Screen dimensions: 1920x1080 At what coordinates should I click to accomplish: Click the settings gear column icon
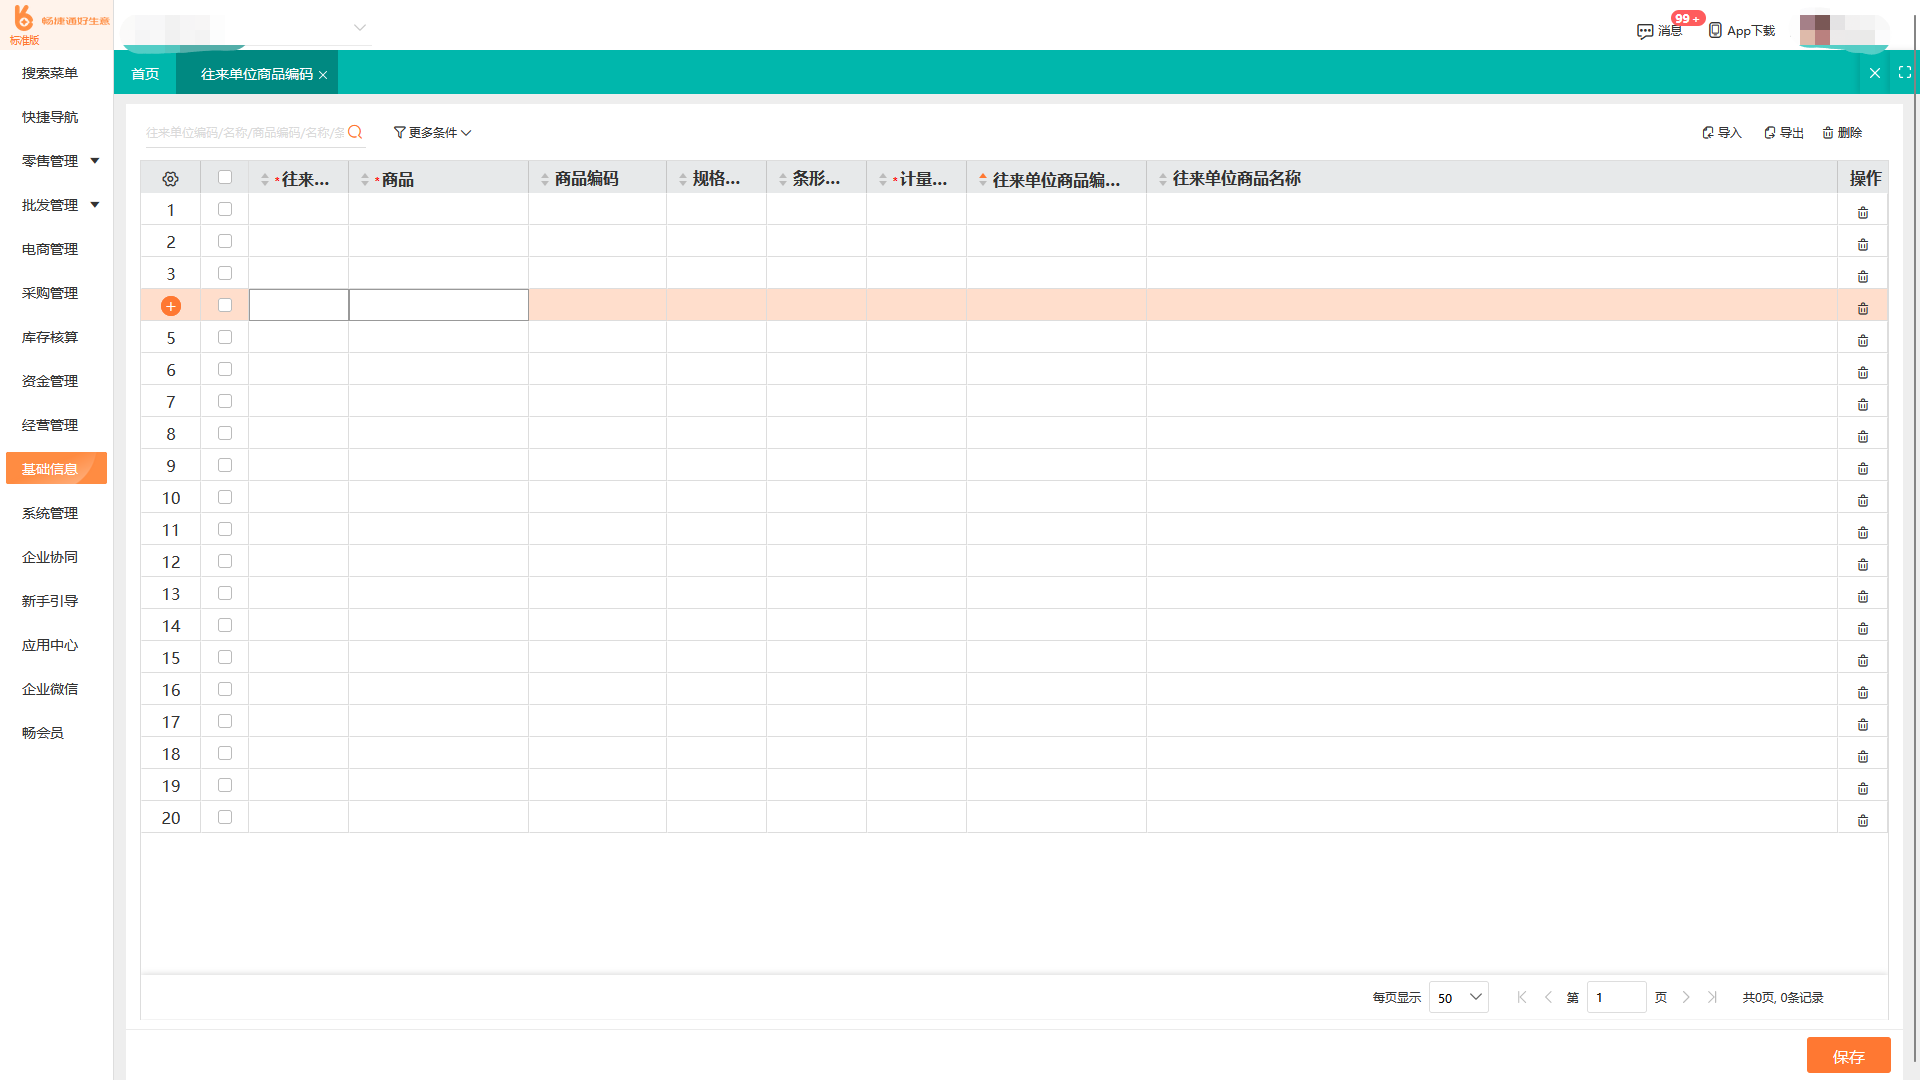[x=170, y=178]
